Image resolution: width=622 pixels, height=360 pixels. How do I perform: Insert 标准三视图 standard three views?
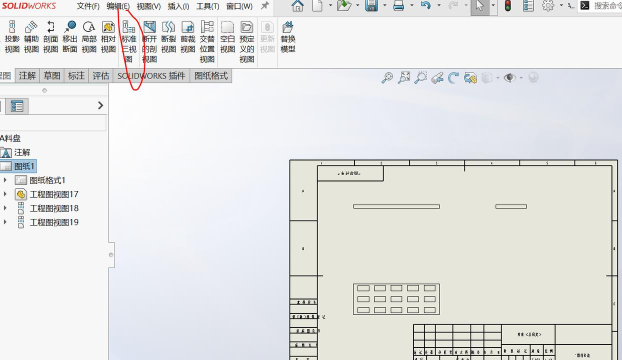(129, 42)
